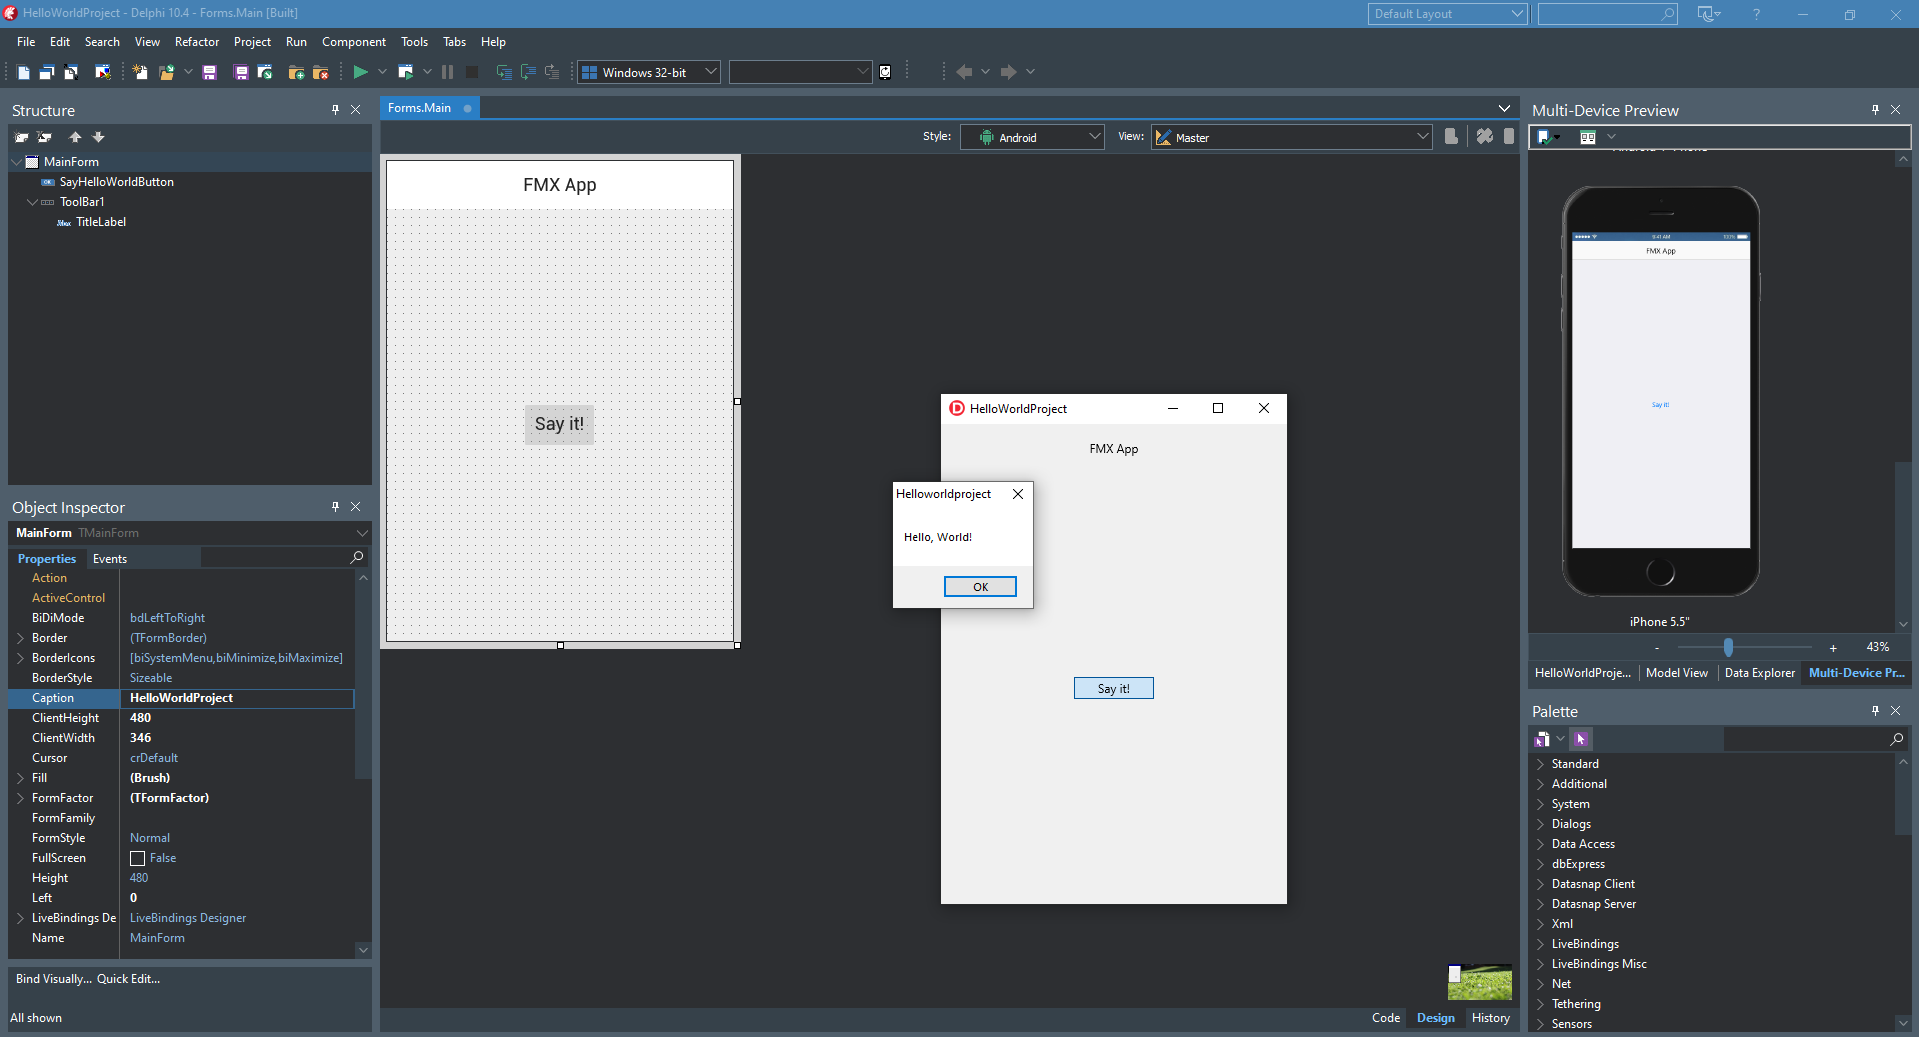This screenshot has width=1919, height=1037.
Task: Click the Pause program icon
Action: point(447,72)
